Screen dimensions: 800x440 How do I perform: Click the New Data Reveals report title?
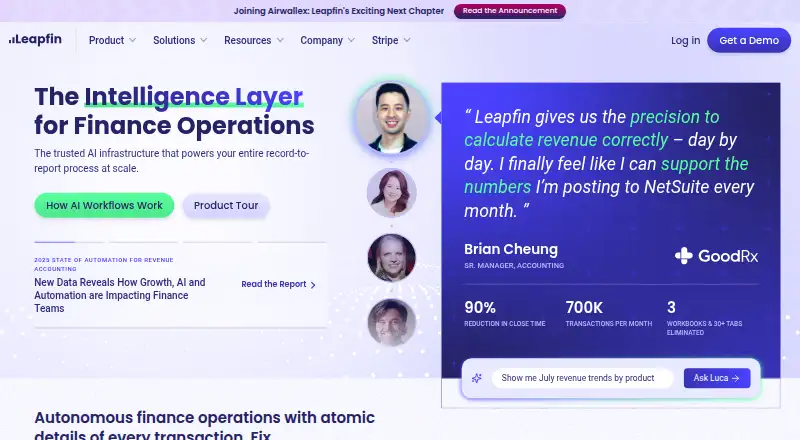[x=120, y=295]
